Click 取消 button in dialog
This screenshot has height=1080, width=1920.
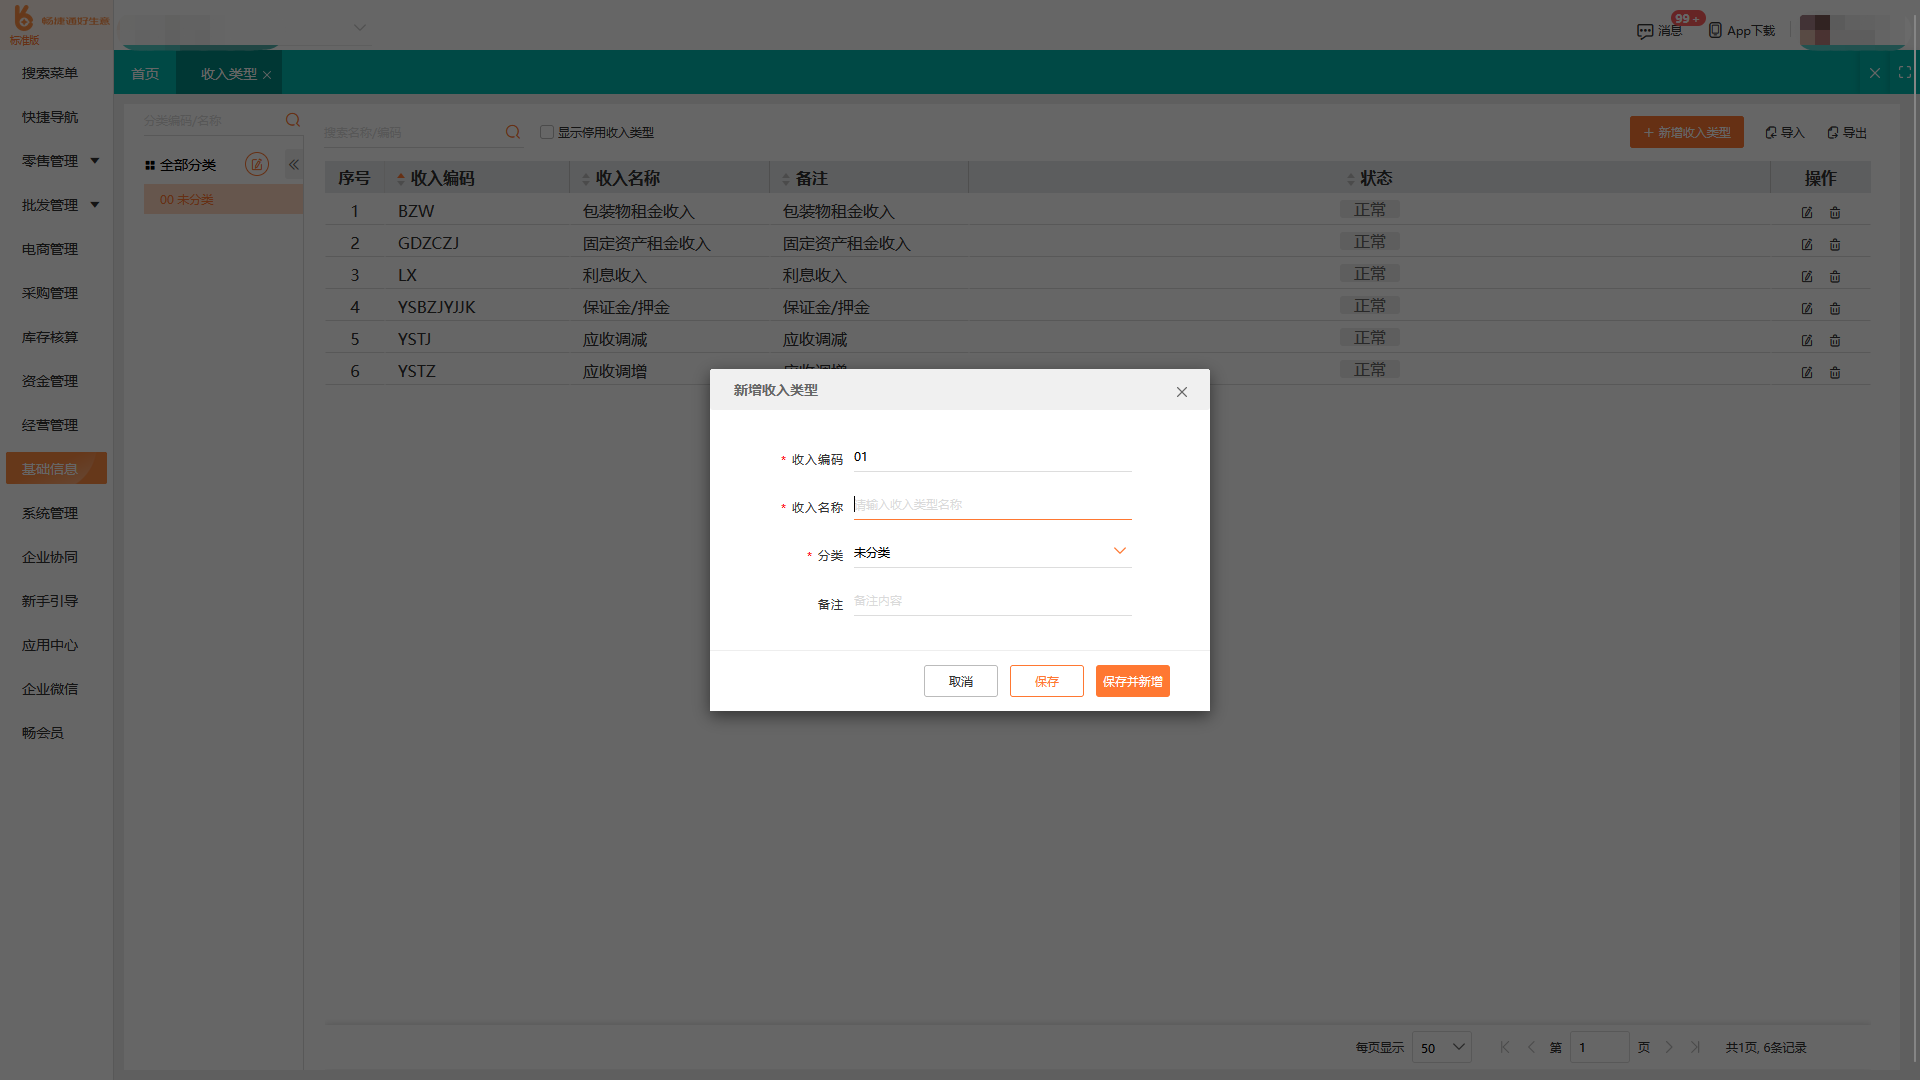click(x=961, y=680)
